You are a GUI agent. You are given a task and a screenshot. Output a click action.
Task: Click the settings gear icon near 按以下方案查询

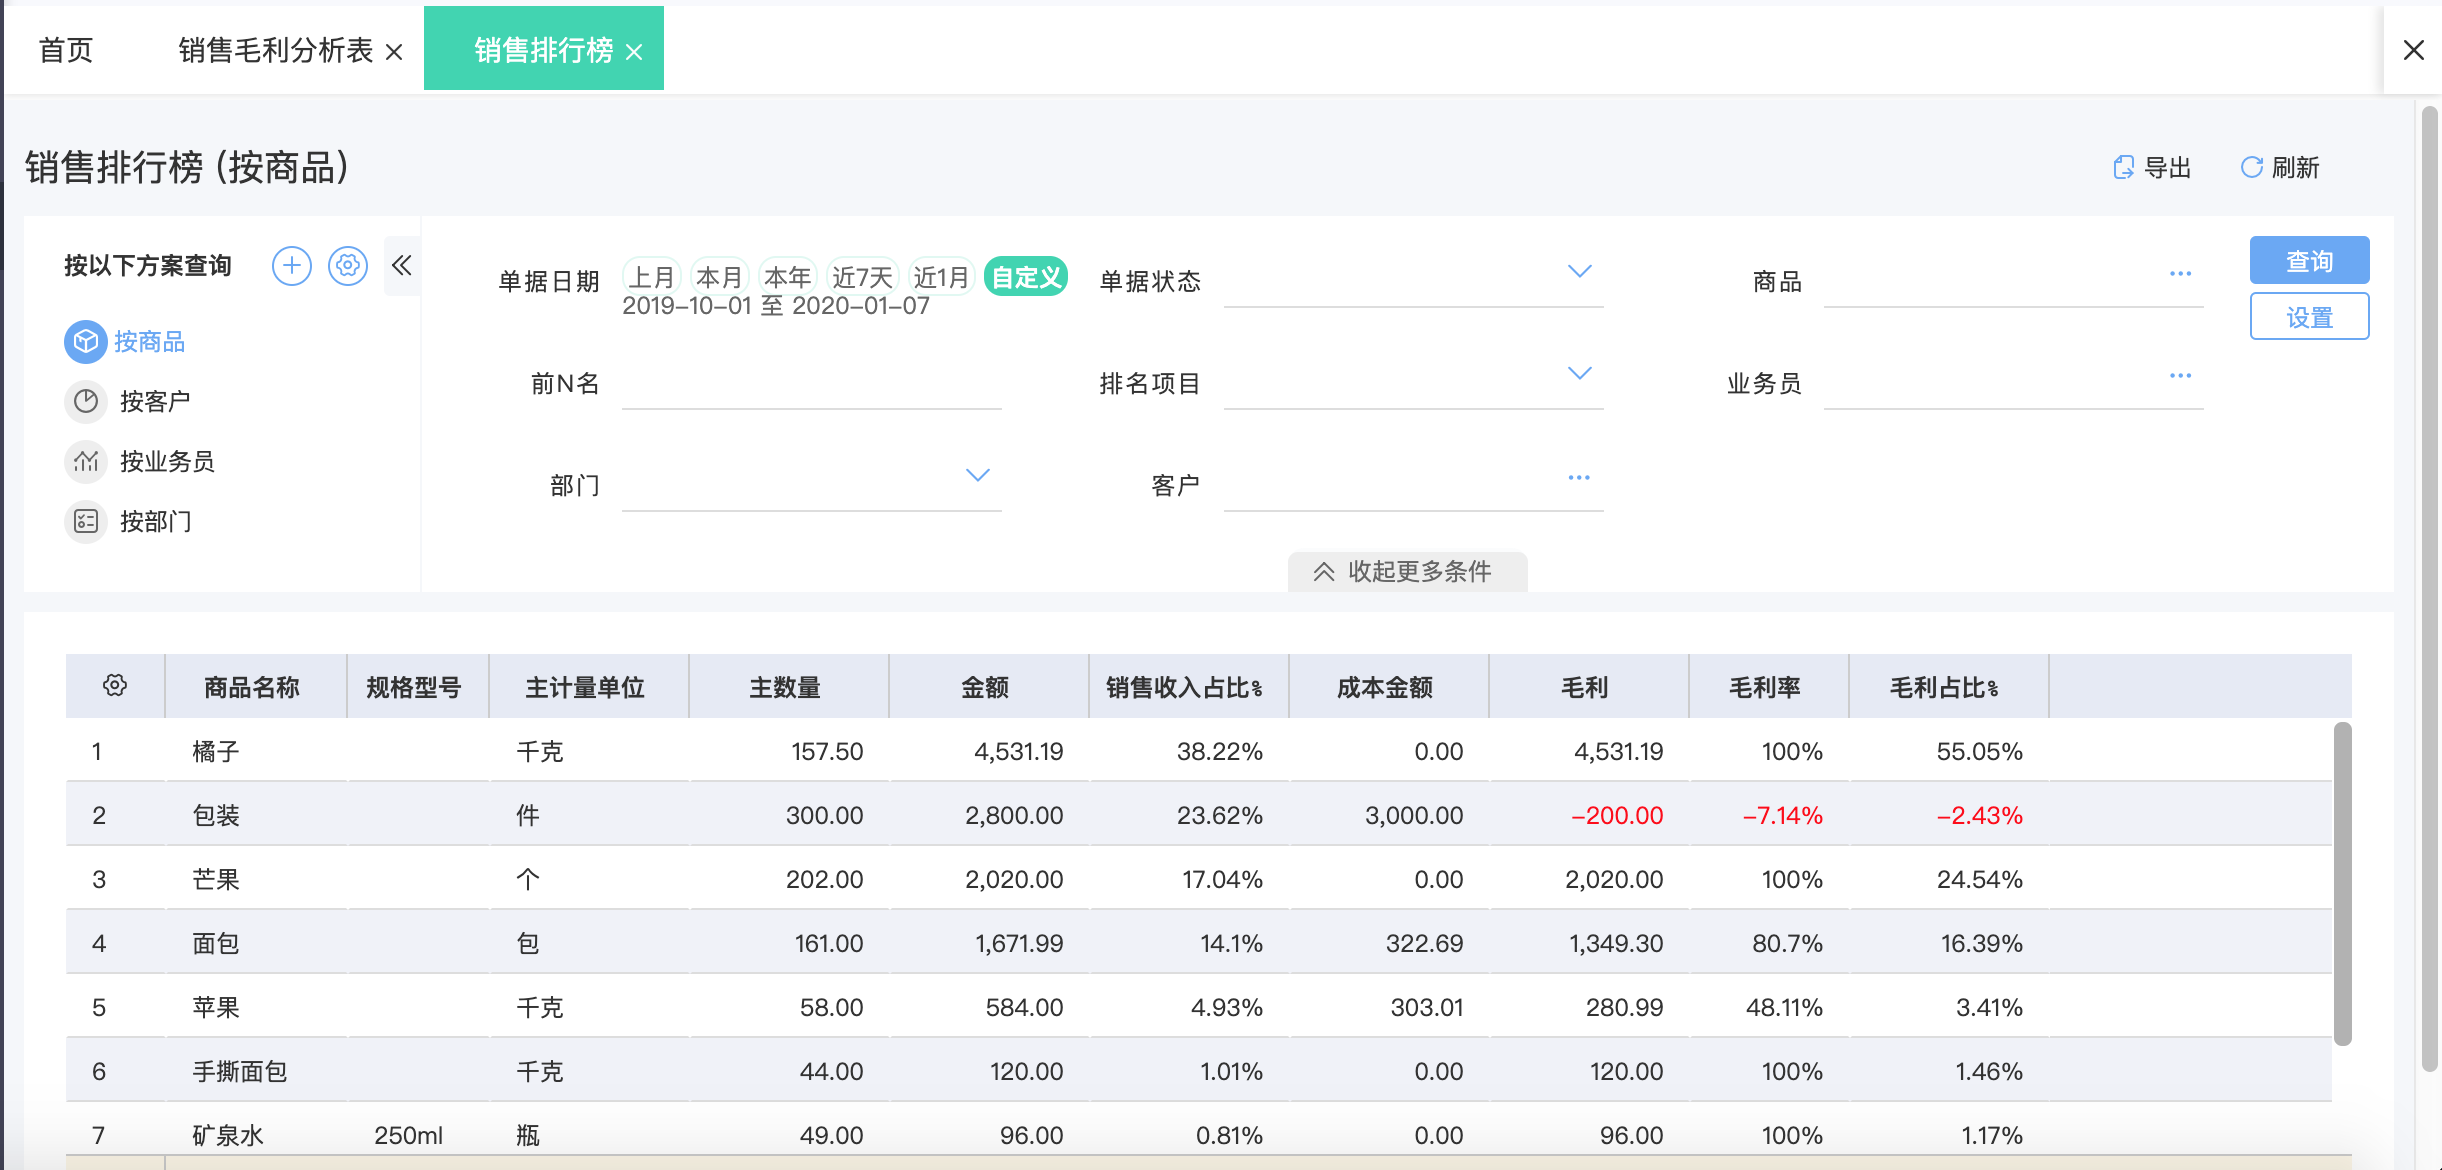coord(344,265)
